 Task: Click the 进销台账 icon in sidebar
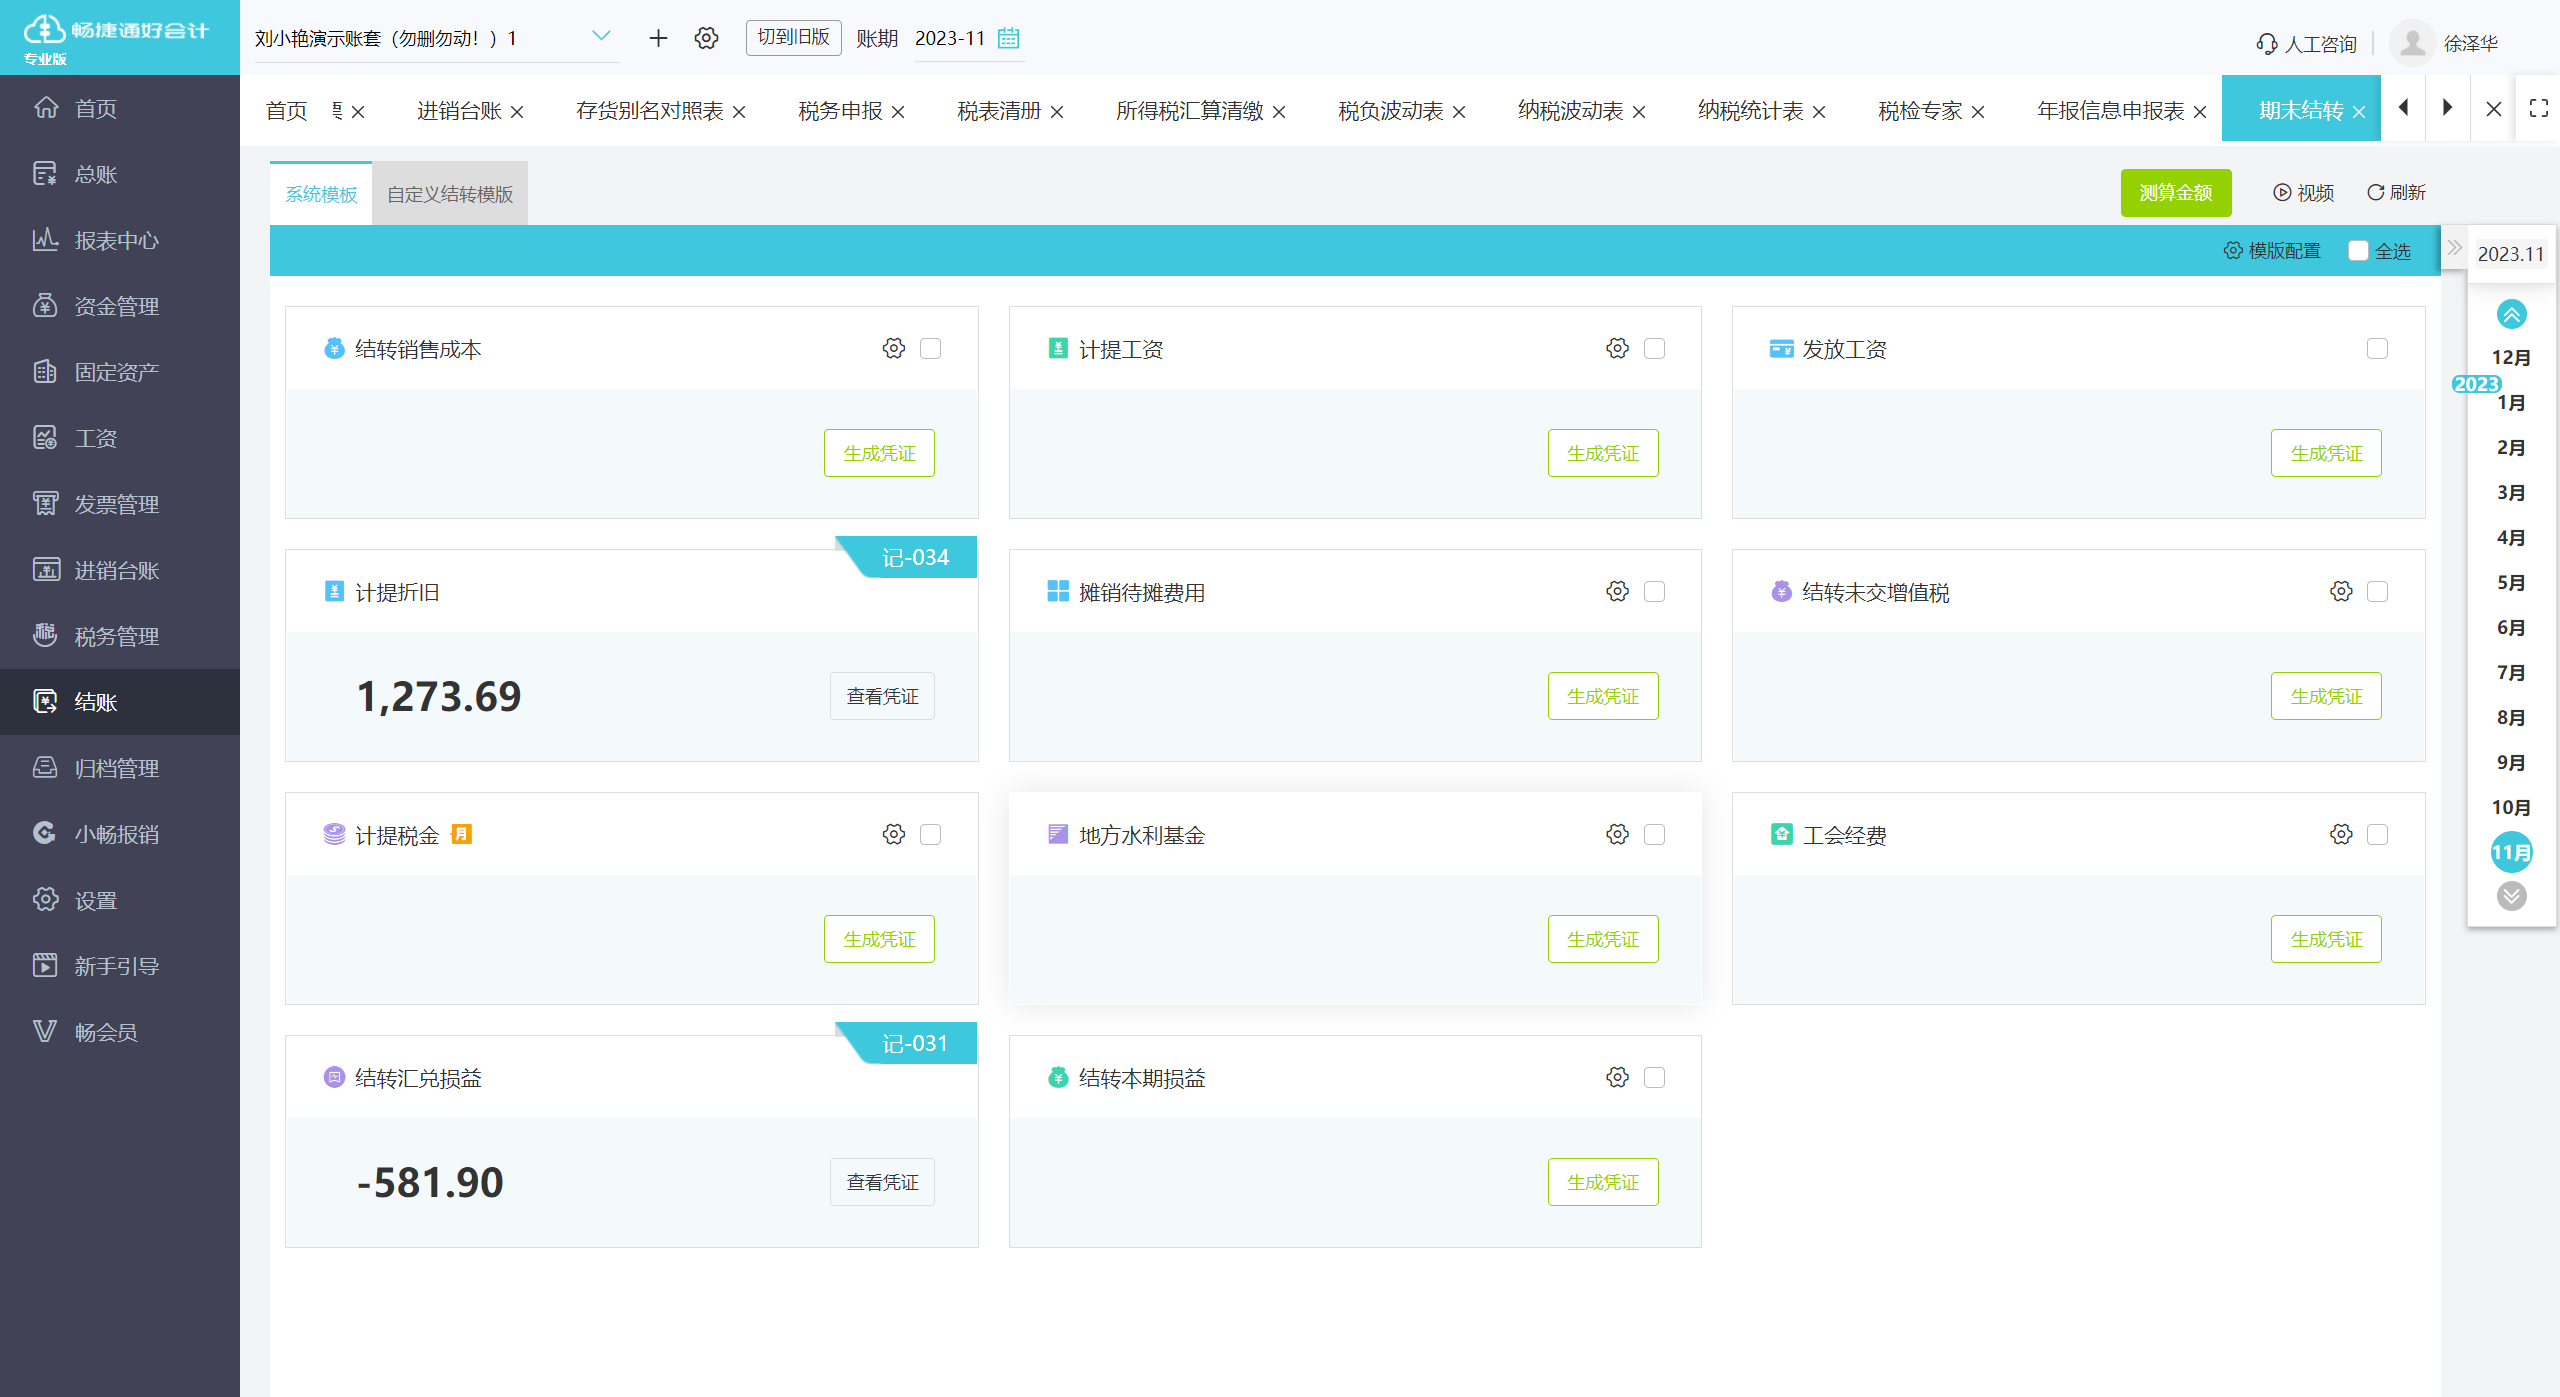click(x=43, y=569)
